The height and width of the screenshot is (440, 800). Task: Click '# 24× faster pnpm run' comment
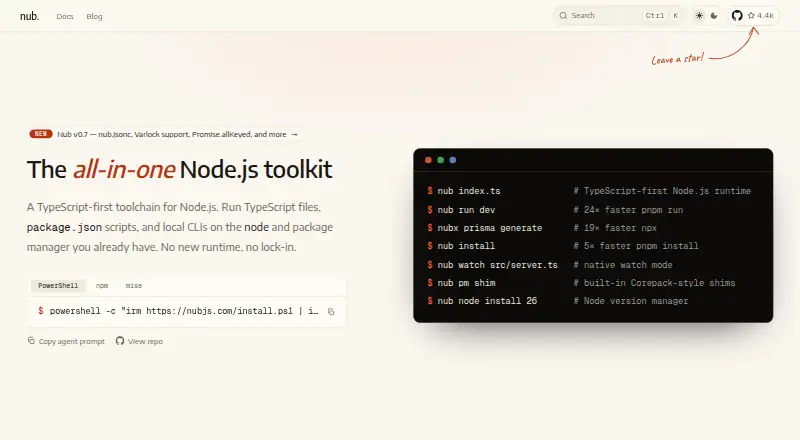pyautogui.click(x=628, y=210)
